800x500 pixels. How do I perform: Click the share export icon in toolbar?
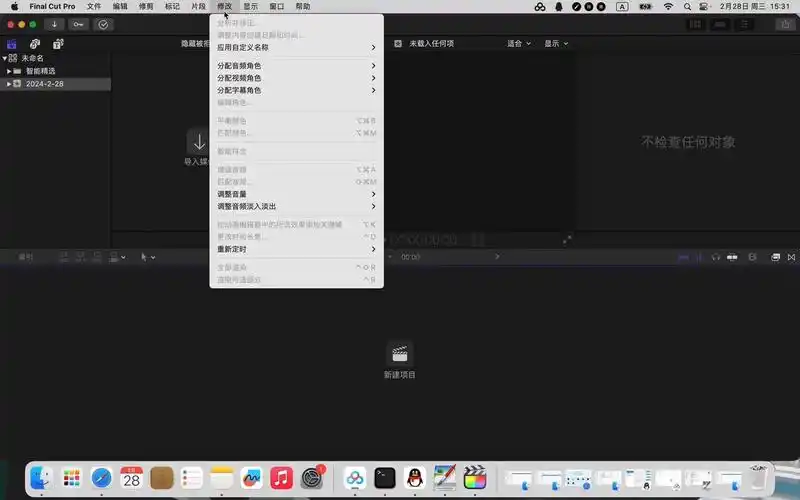[782, 24]
